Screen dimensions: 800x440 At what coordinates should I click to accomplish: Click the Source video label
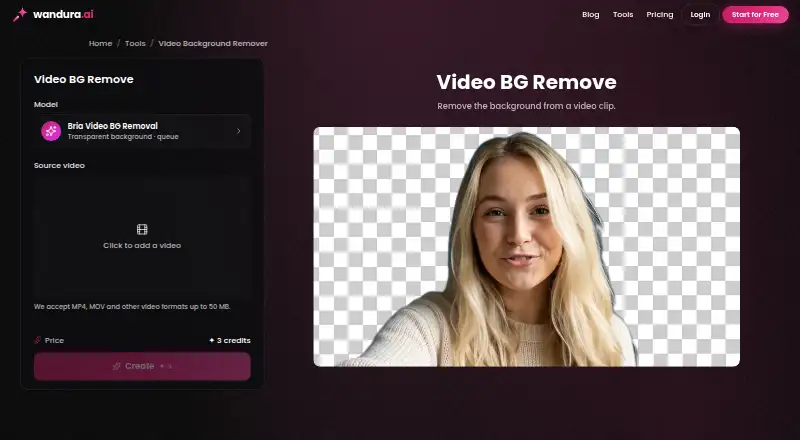pos(59,165)
